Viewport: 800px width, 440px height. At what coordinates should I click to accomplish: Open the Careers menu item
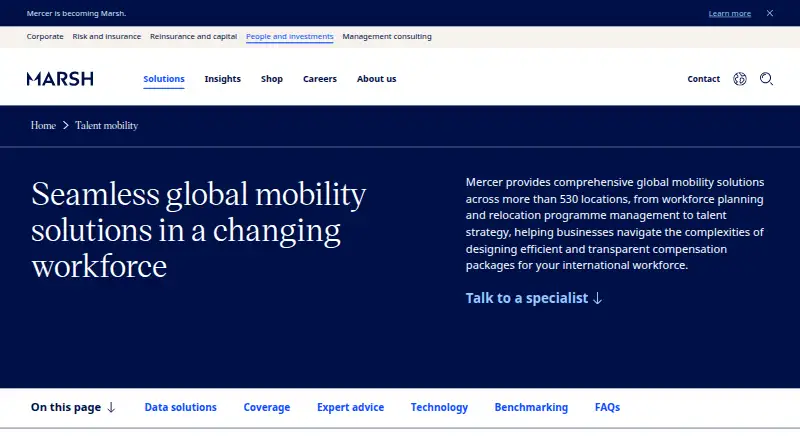[x=320, y=79]
